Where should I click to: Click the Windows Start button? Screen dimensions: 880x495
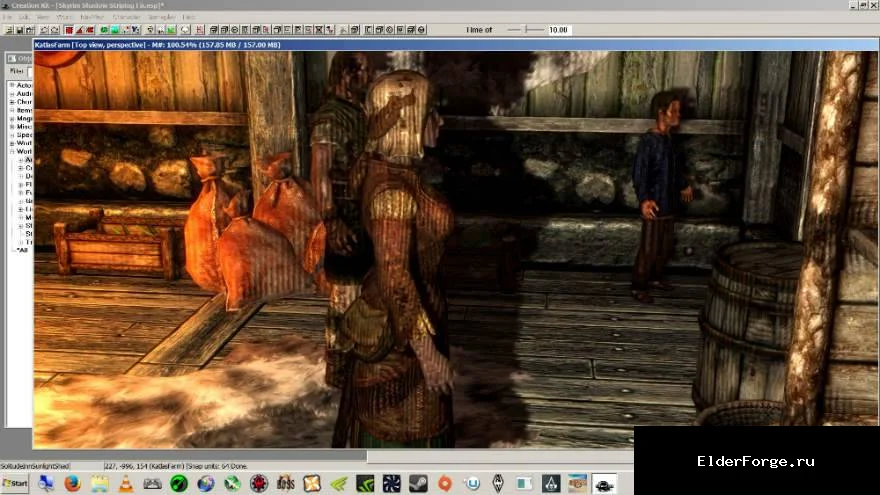pyautogui.click(x=16, y=484)
